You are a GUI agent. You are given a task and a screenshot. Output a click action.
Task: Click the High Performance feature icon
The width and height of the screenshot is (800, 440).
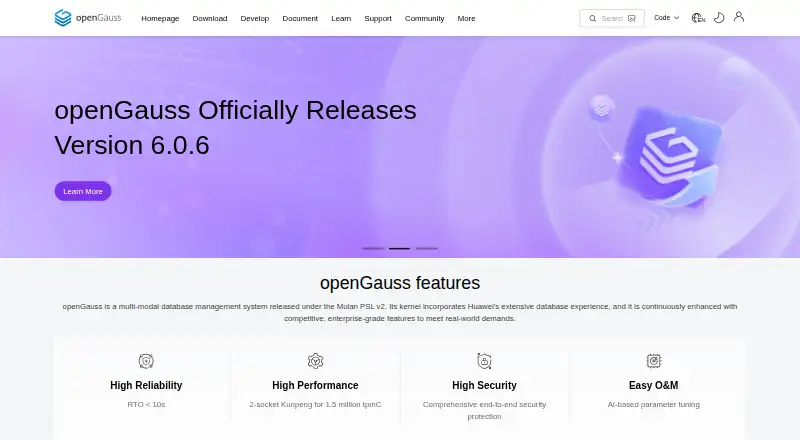tap(315, 361)
